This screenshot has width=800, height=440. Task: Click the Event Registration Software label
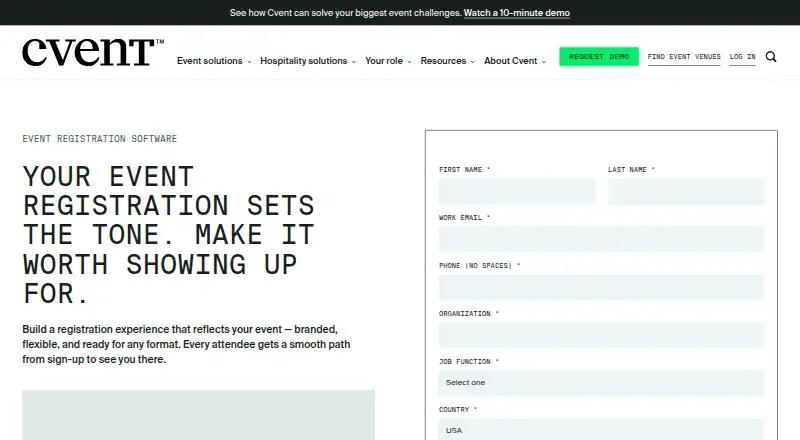(99, 139)
